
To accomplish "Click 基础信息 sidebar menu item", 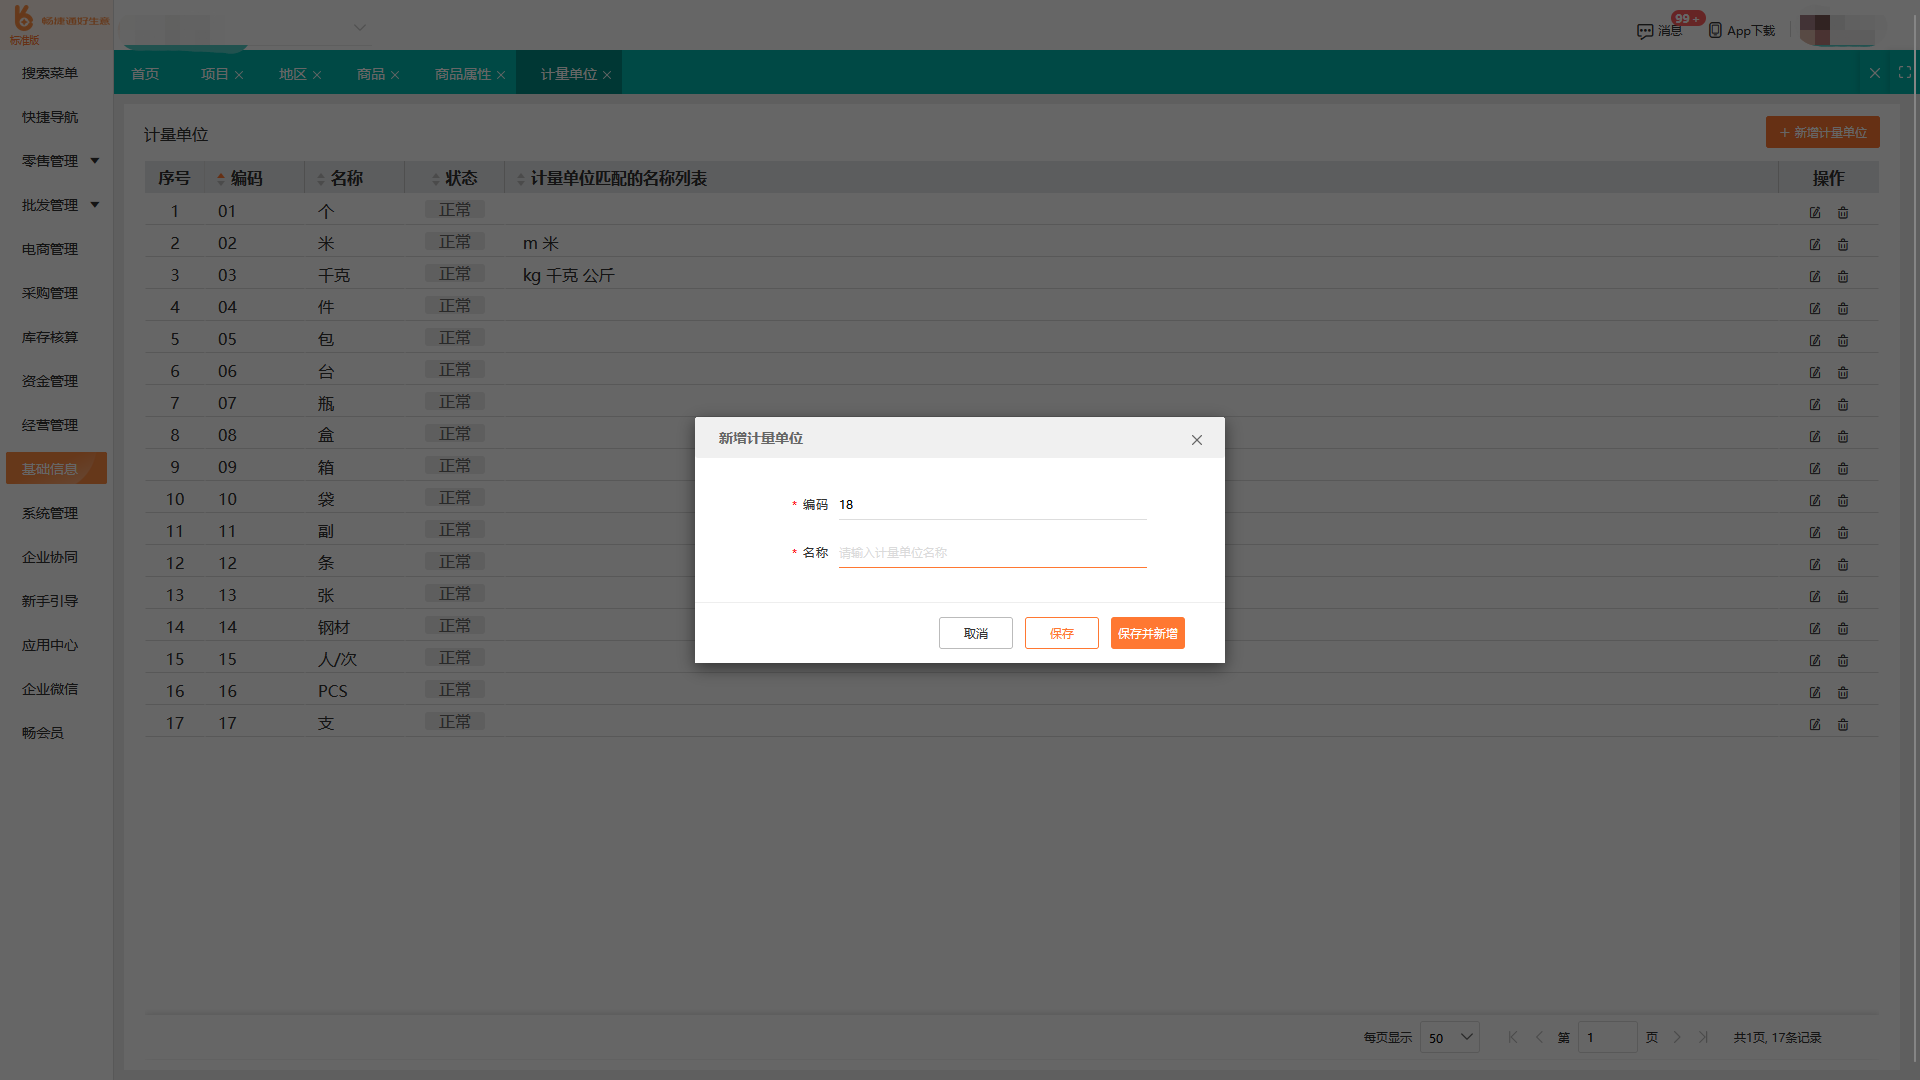I will point(51,468).
